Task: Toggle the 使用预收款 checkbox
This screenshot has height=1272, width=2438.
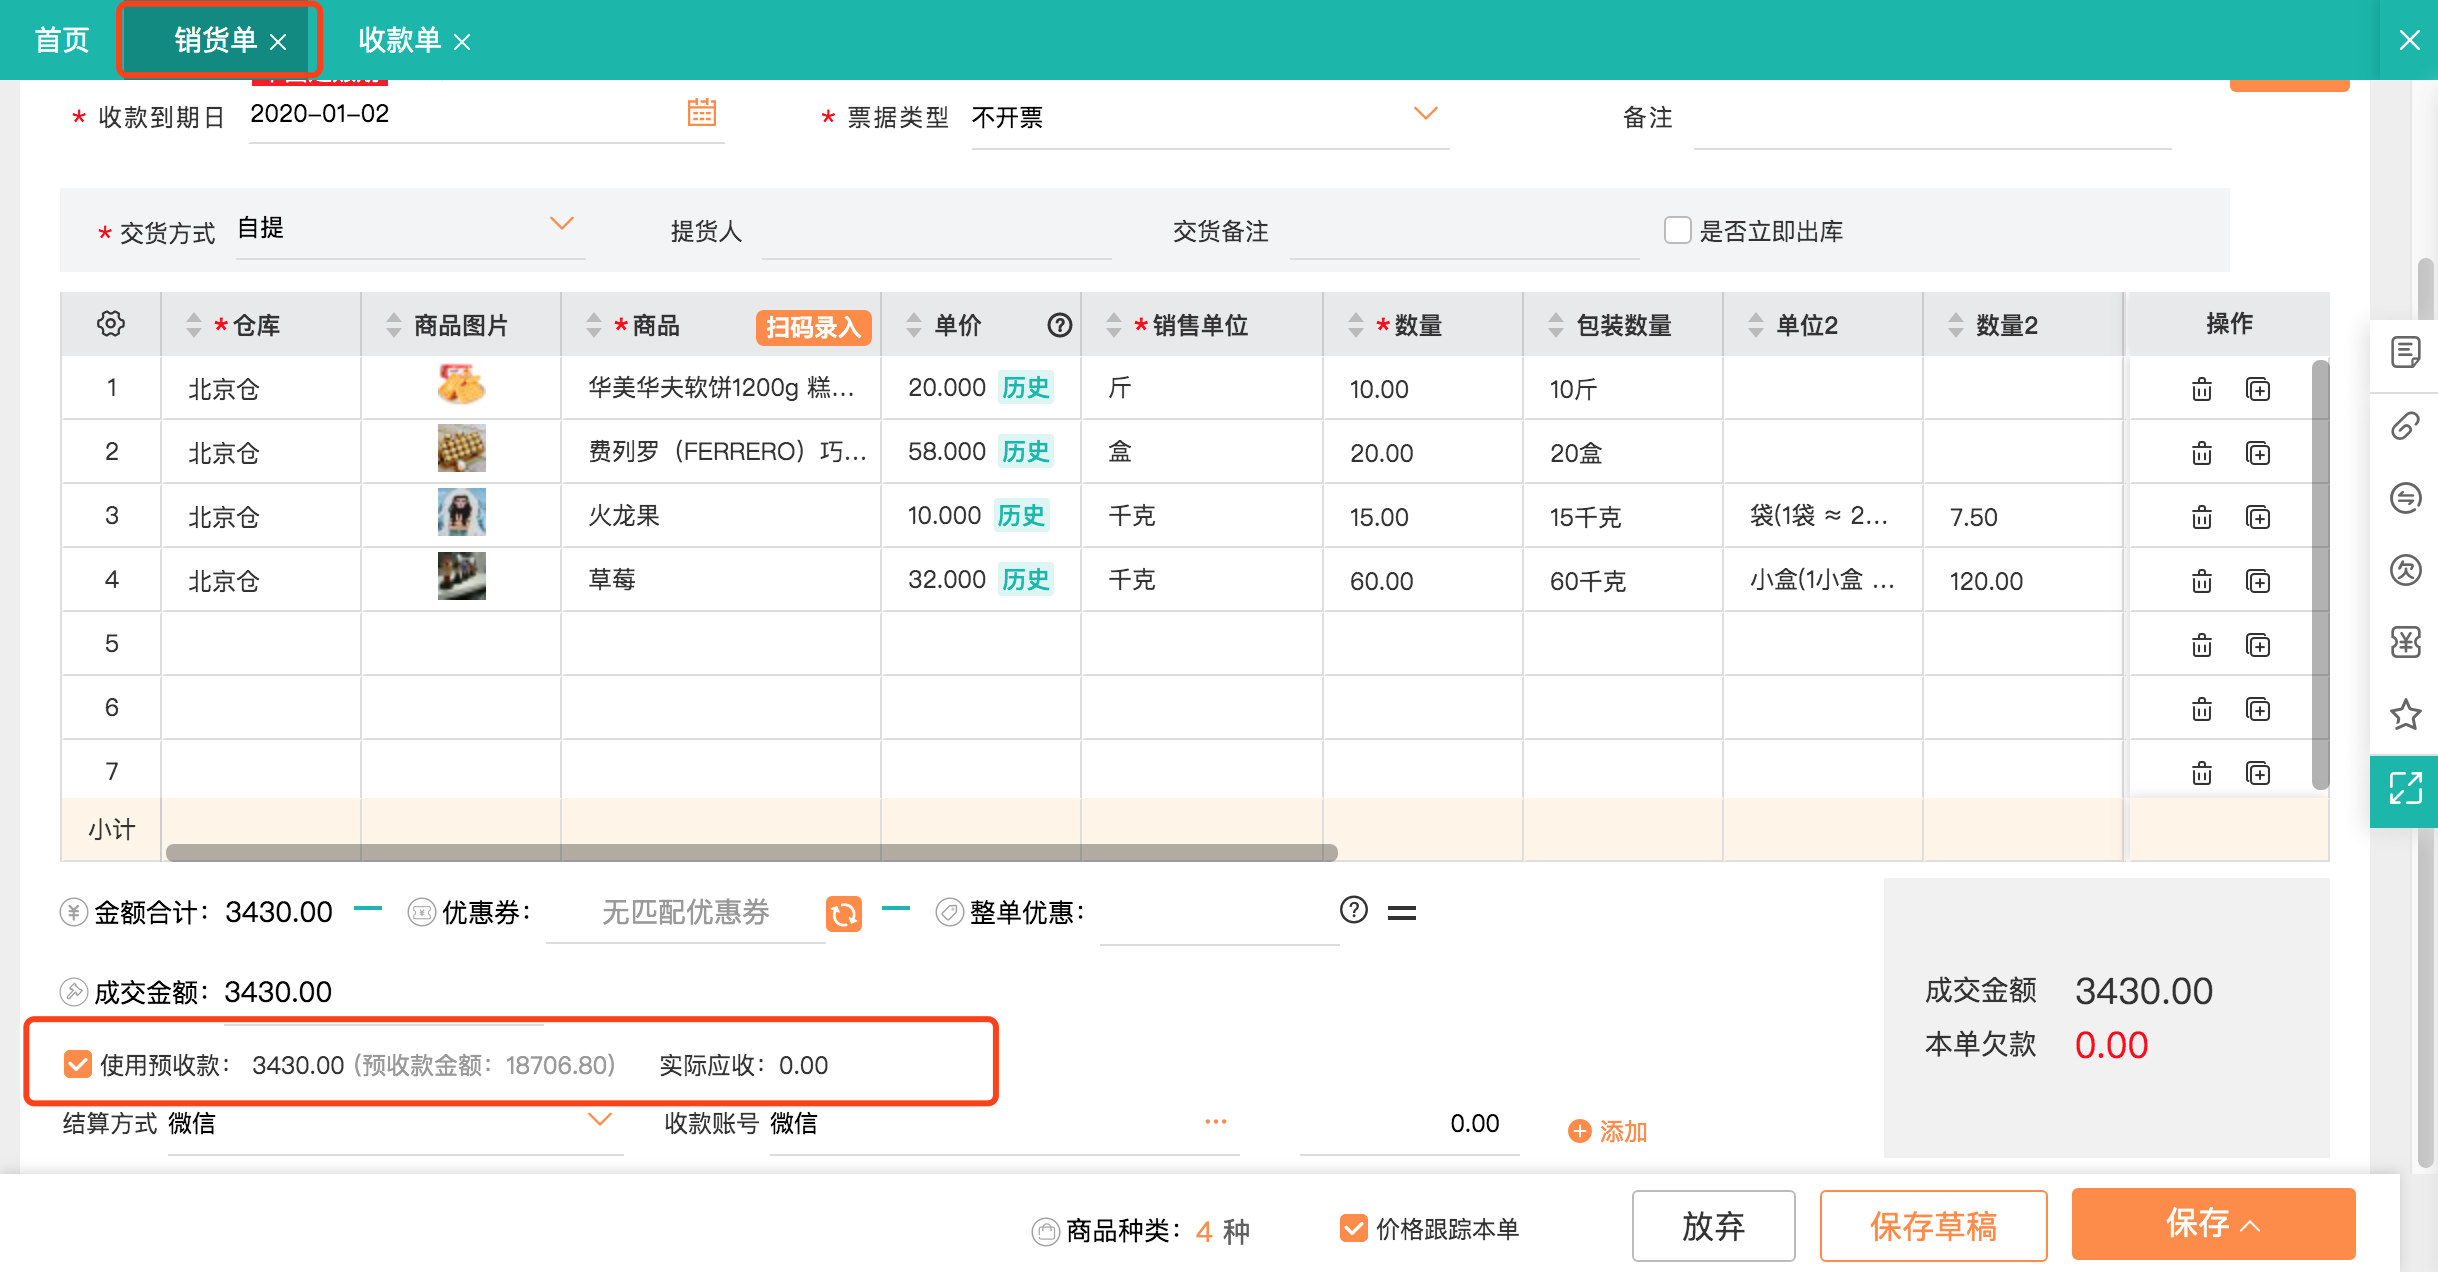Action: pyautogui.click(x=76, y=1064)
